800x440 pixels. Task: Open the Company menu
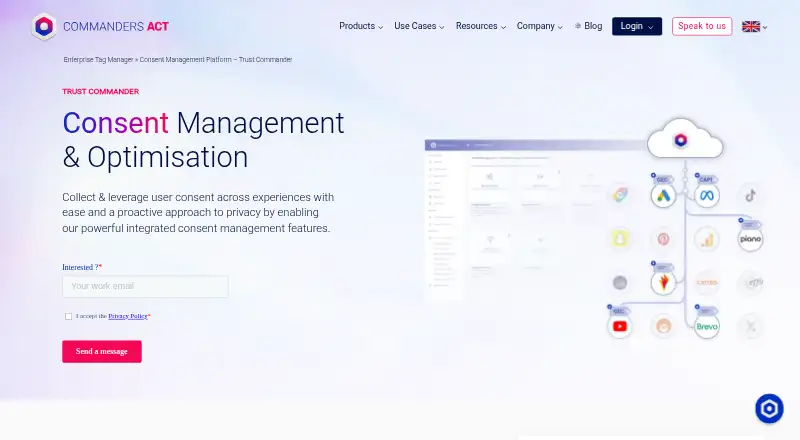tap(539, 26)
